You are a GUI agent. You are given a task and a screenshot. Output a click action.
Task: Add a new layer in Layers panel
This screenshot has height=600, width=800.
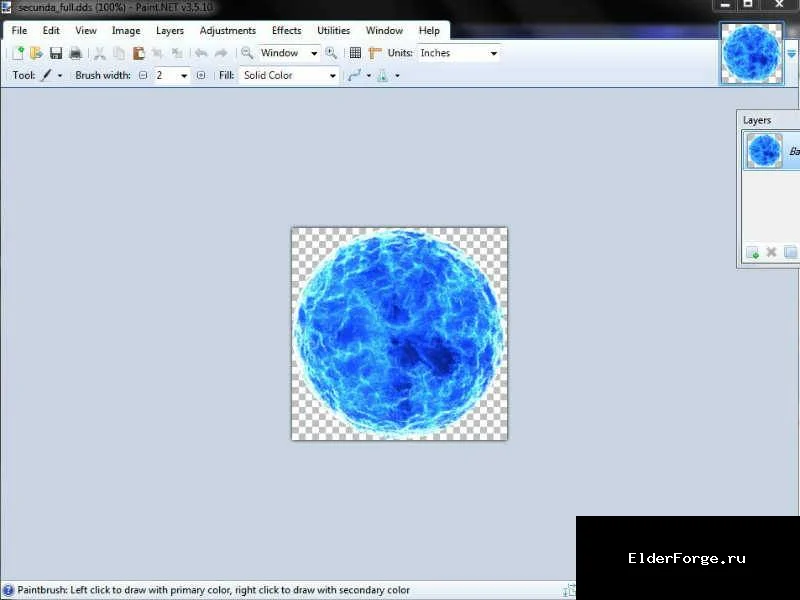[x=752, y=253]
